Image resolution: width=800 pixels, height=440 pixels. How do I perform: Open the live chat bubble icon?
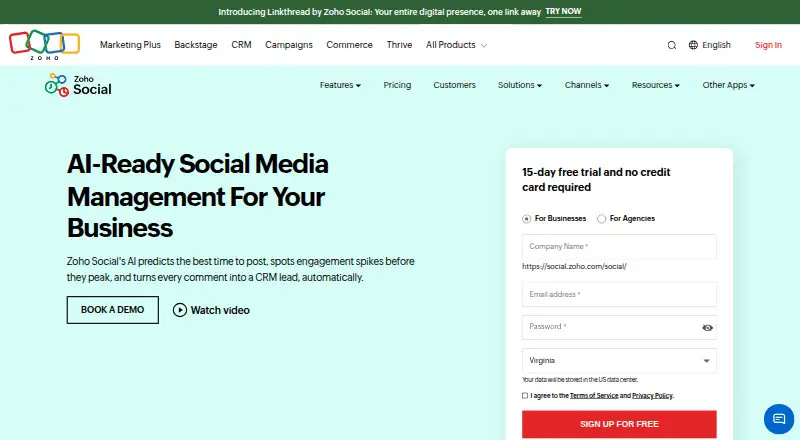point(779,419)
